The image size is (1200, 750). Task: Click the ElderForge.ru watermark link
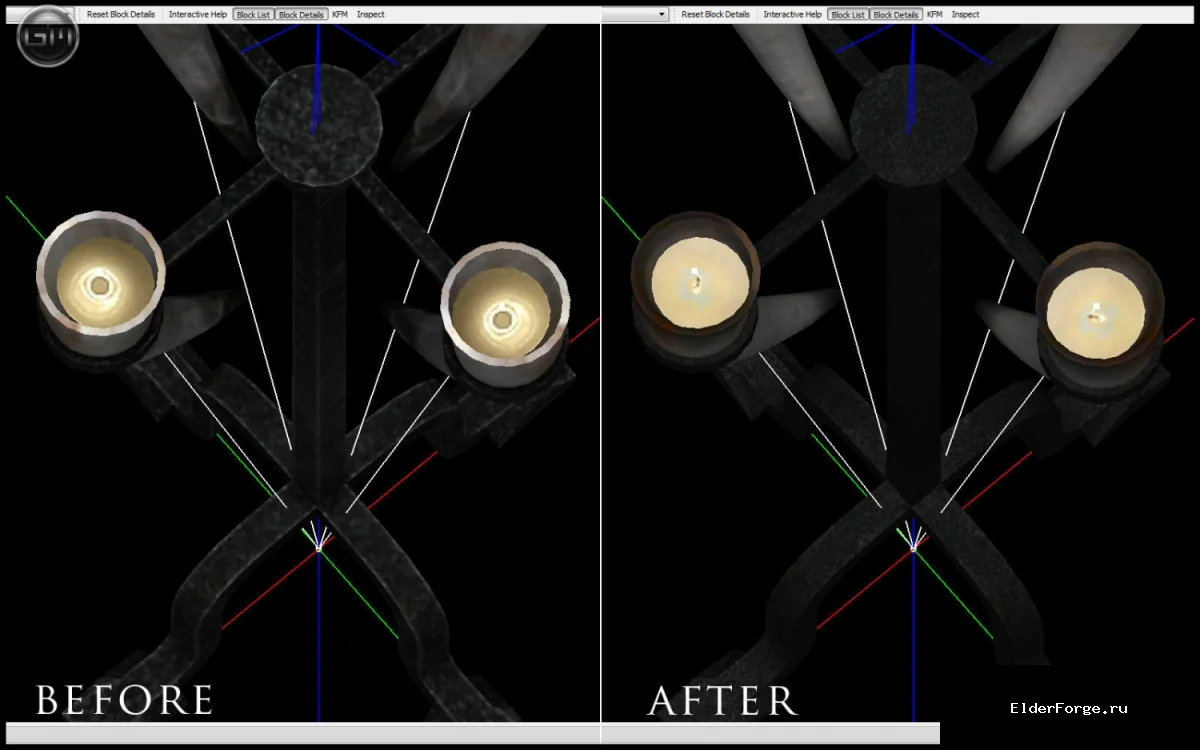(x=1068, y=708)
